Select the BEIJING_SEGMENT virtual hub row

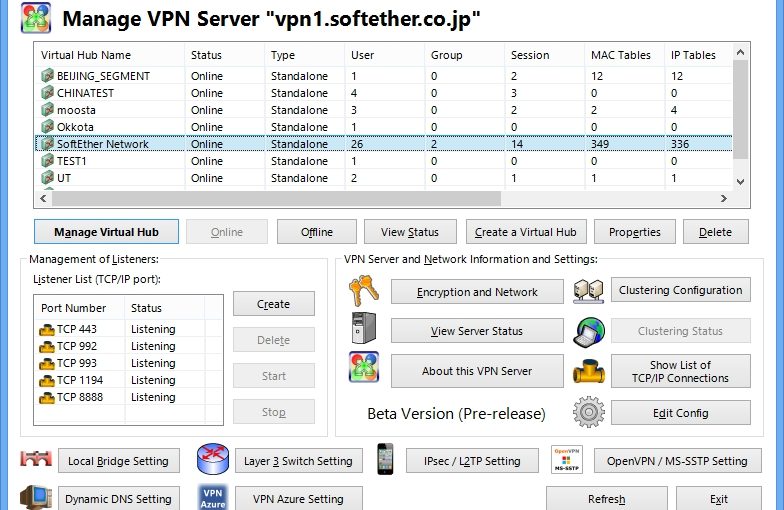click(103, 76)
